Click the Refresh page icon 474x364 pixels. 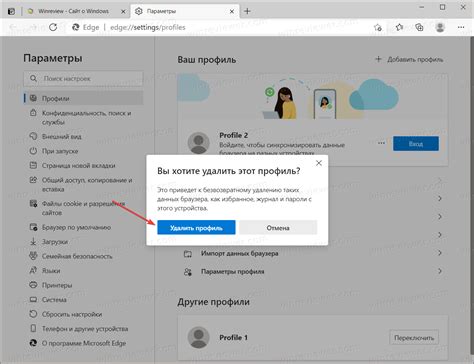pos(53,27)
